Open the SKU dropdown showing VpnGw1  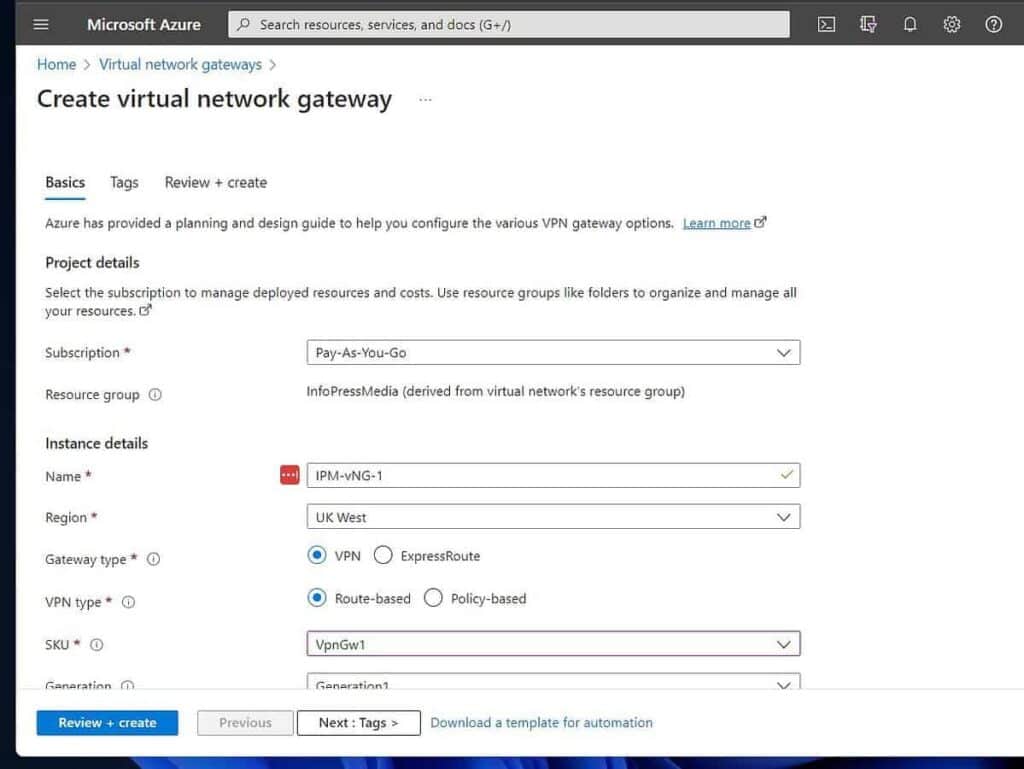[x=553, y=644]
